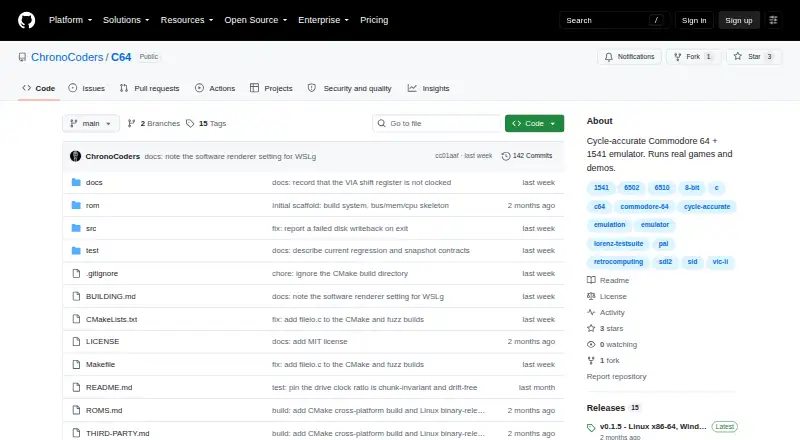Switch to the Actions tab
This screenshot has height=440, width=800.
click(215, 88)
